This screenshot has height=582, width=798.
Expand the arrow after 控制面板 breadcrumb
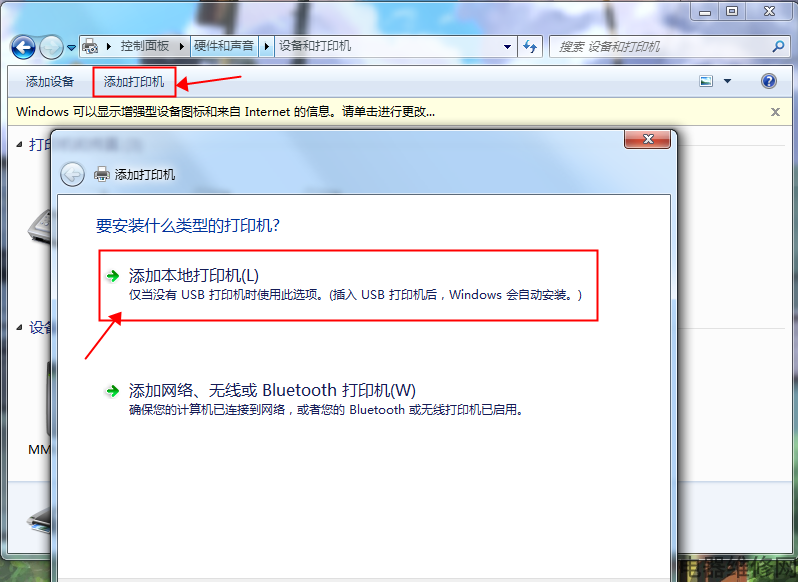[182, 46]
